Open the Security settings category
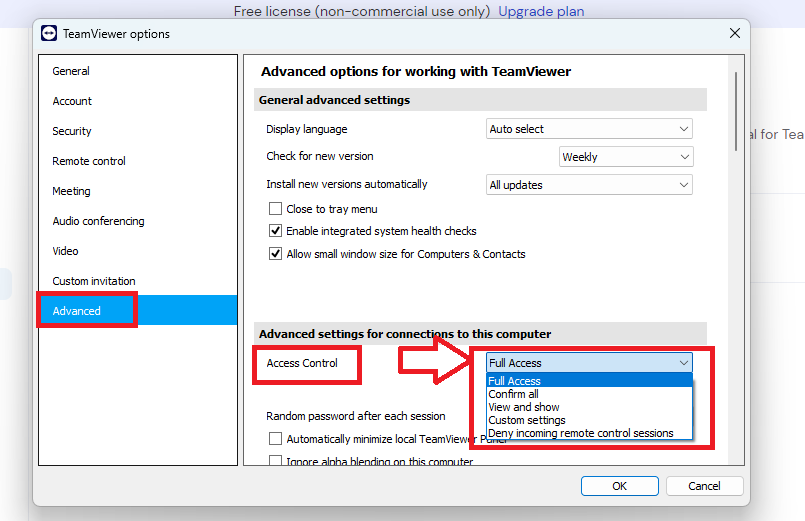The width and height of the screenshot is (805, 521). pyautogui.click(x=72, y=131)
